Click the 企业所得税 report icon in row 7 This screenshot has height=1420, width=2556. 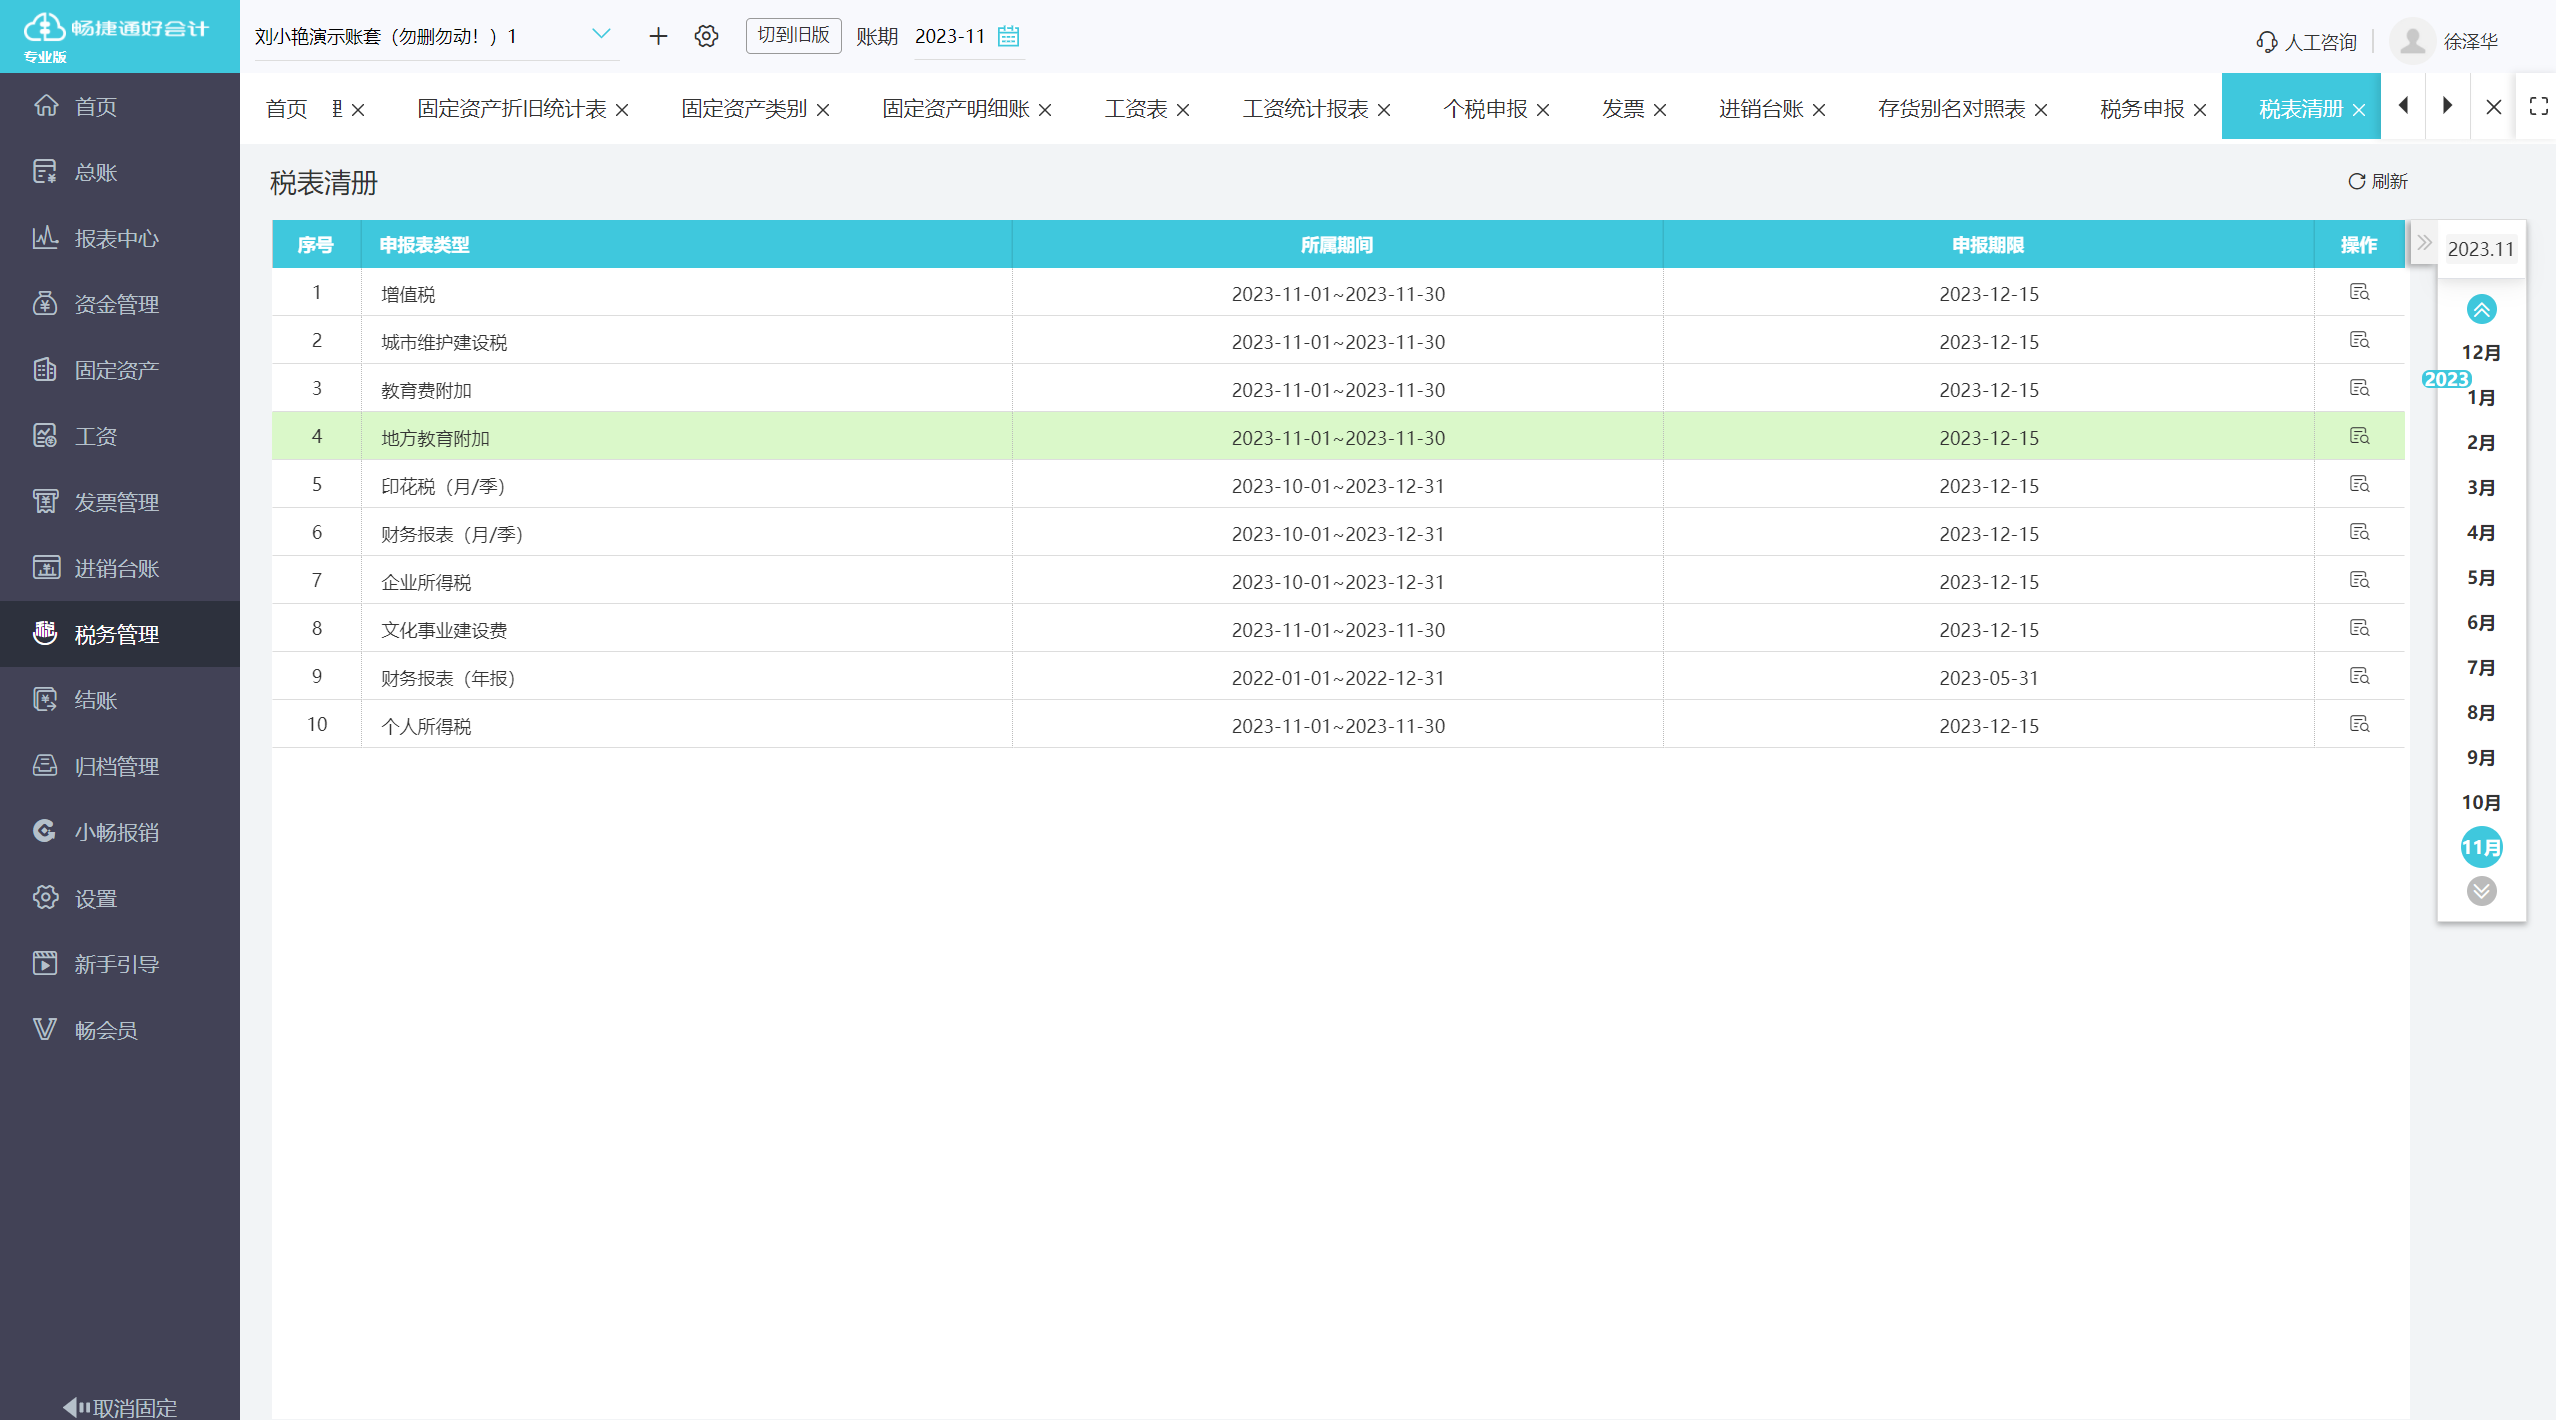tap(2360, 581)
